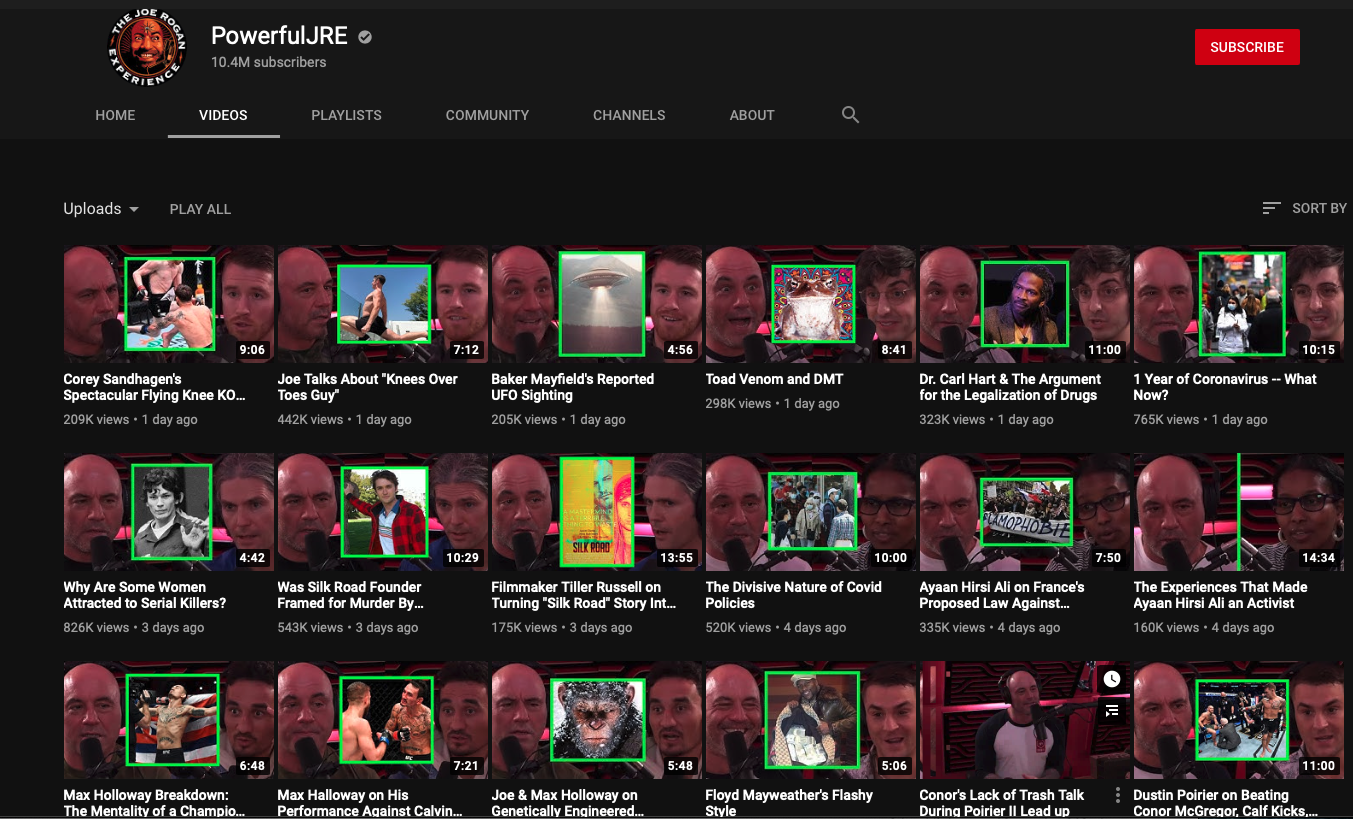Screen dimensions: 1353x819
Task: Click the Sort By lines icon
Action: (x=1271, y=208)
